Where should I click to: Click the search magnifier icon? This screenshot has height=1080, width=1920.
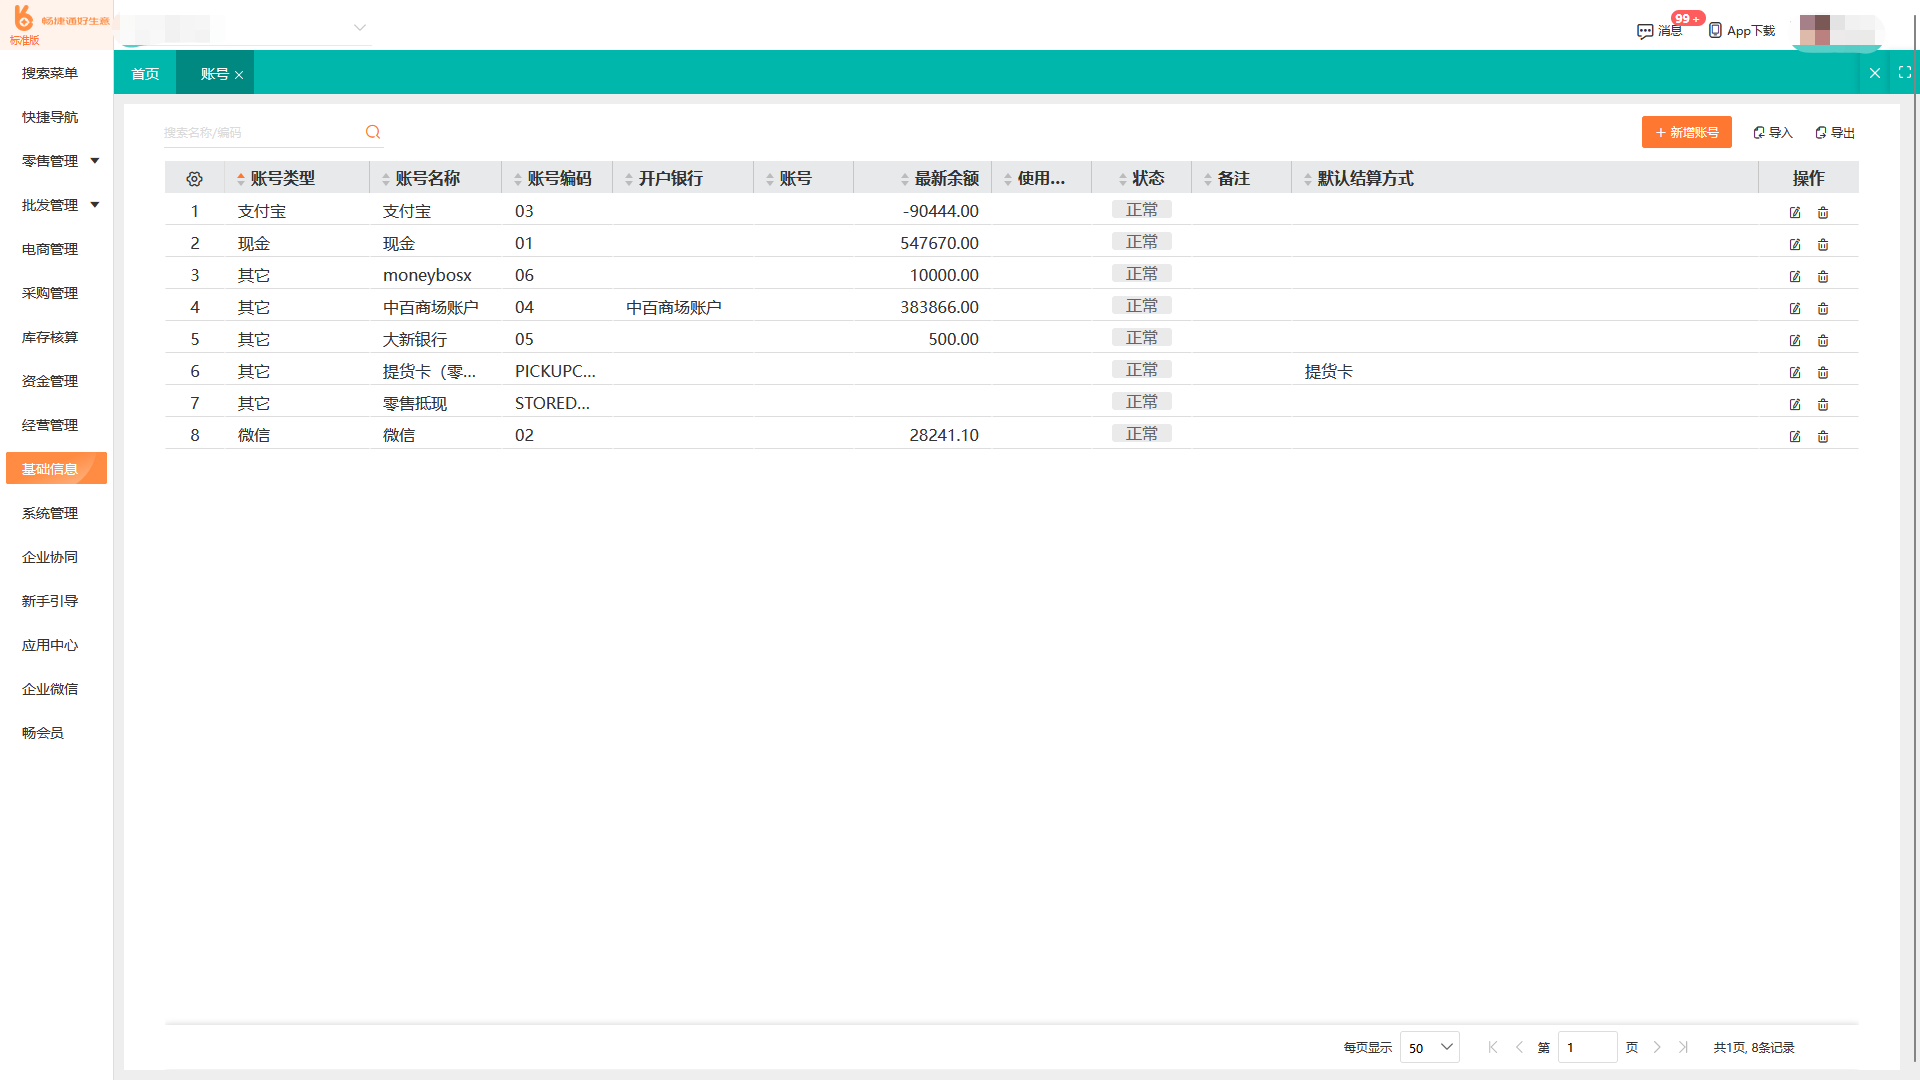tap(375, 131)
